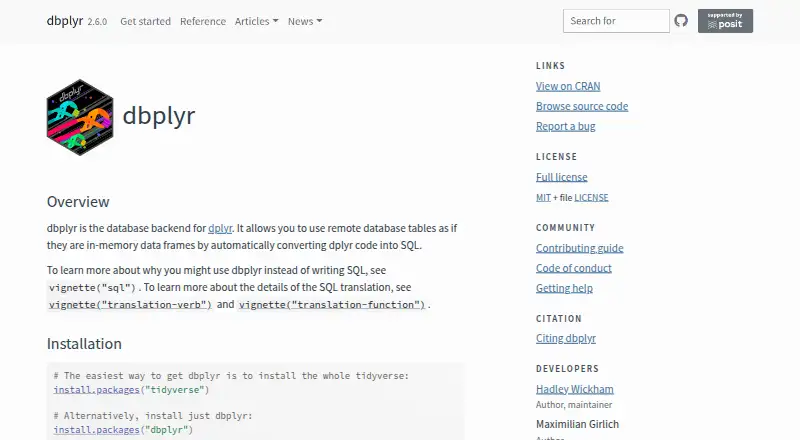Click install.packages link for "tidyverse"
Screen dimensions: 800x440
coord(96,390)
